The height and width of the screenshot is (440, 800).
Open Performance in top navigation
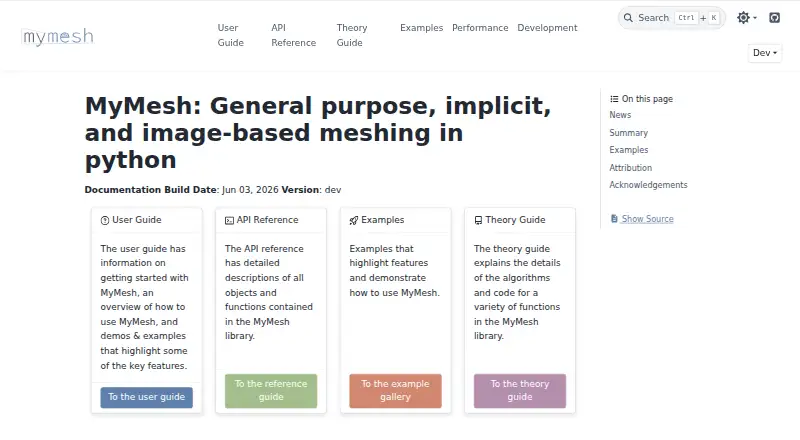(480, 28)
